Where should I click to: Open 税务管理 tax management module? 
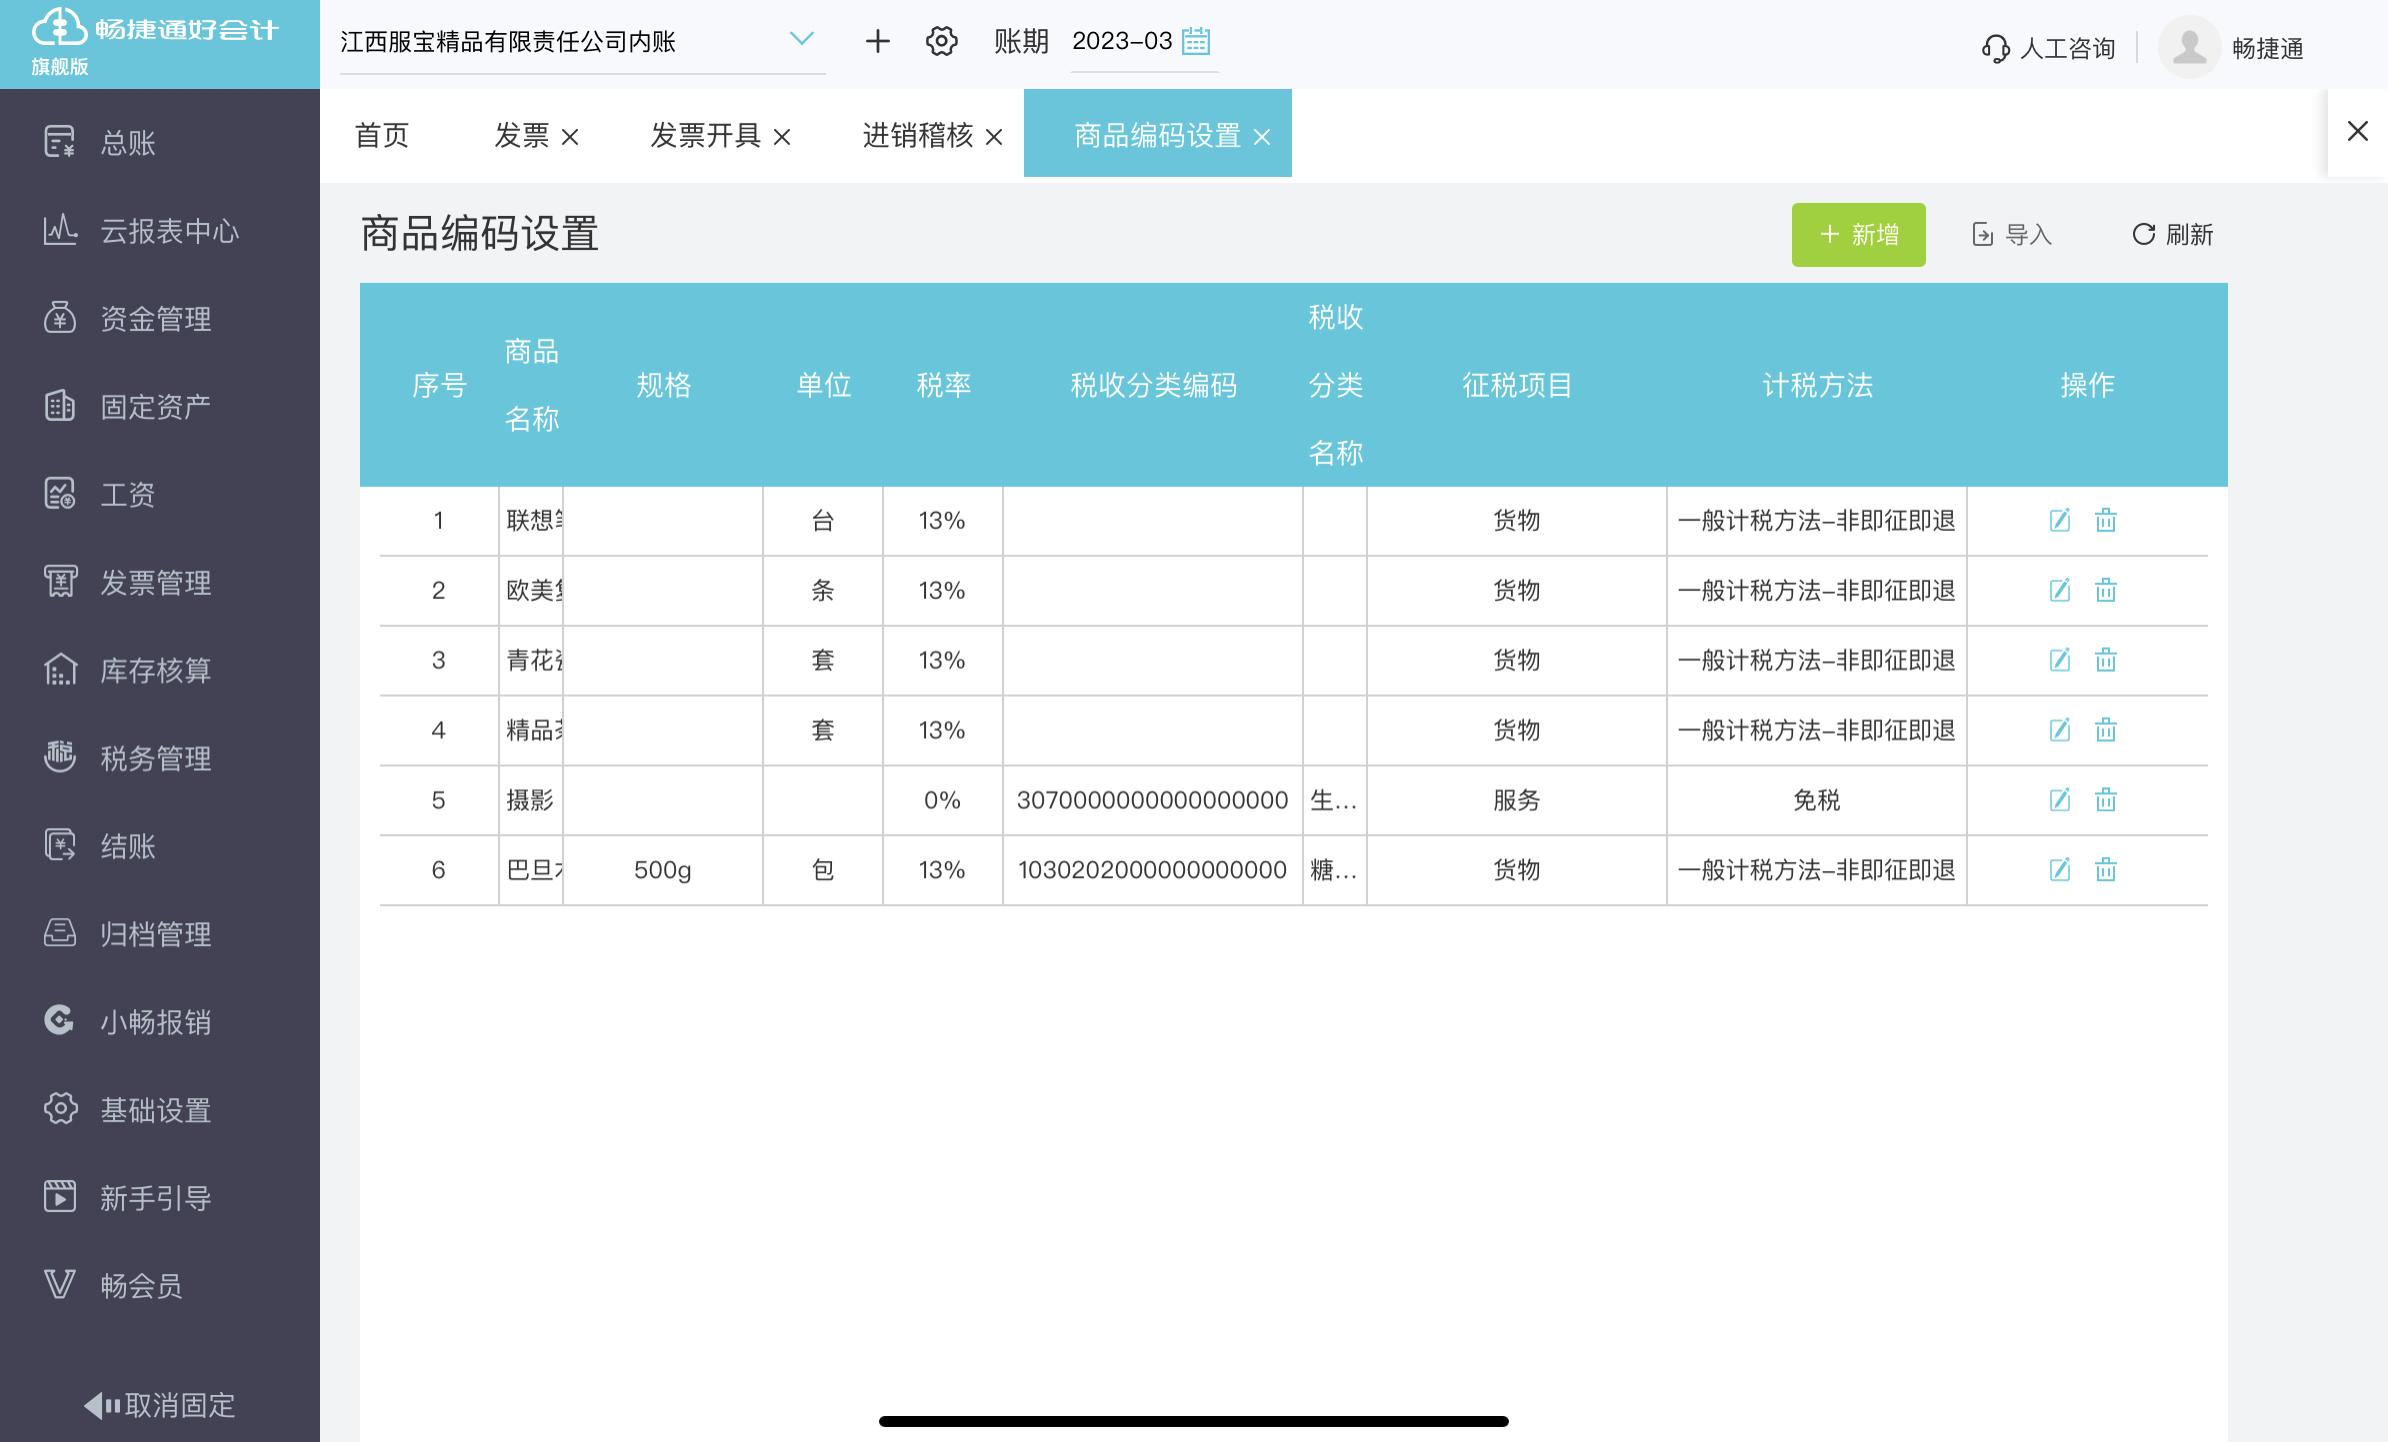click(159, 758)
